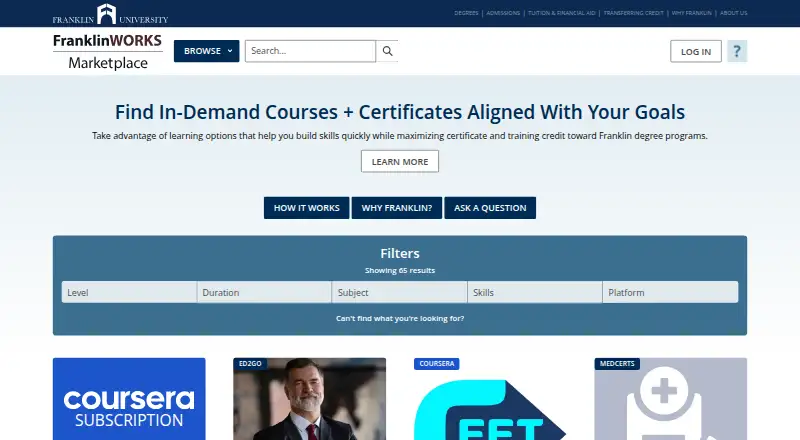Click the Ask a Question button
Image resolution: width=800 pixels, height=440 pixels.
pyautogui.click(x=490, y=208)
